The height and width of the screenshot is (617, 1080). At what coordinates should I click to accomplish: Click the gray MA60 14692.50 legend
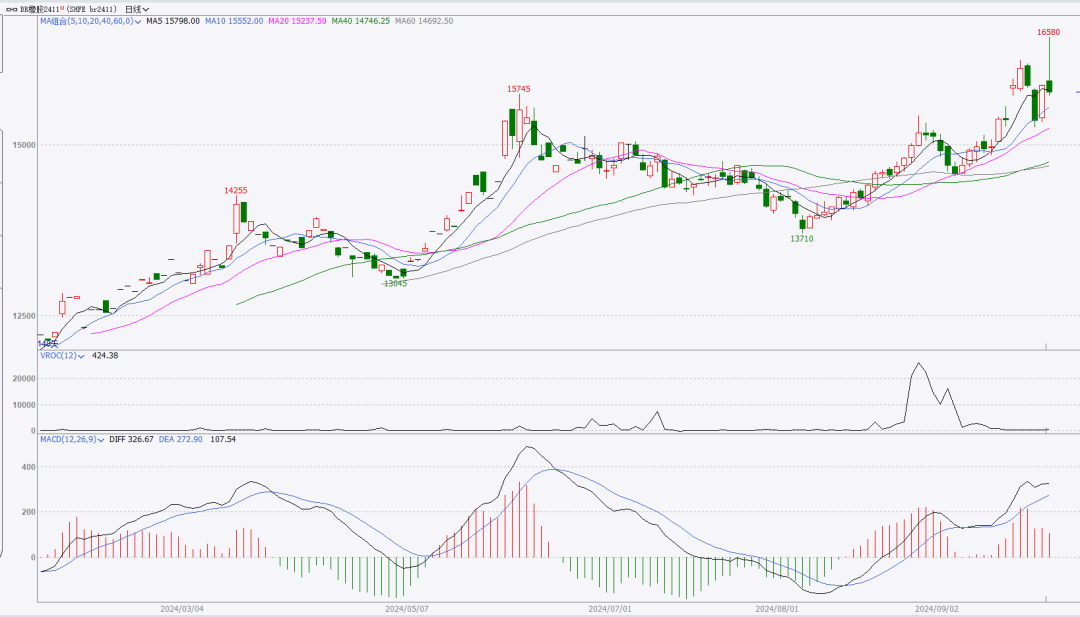(424, 21)
